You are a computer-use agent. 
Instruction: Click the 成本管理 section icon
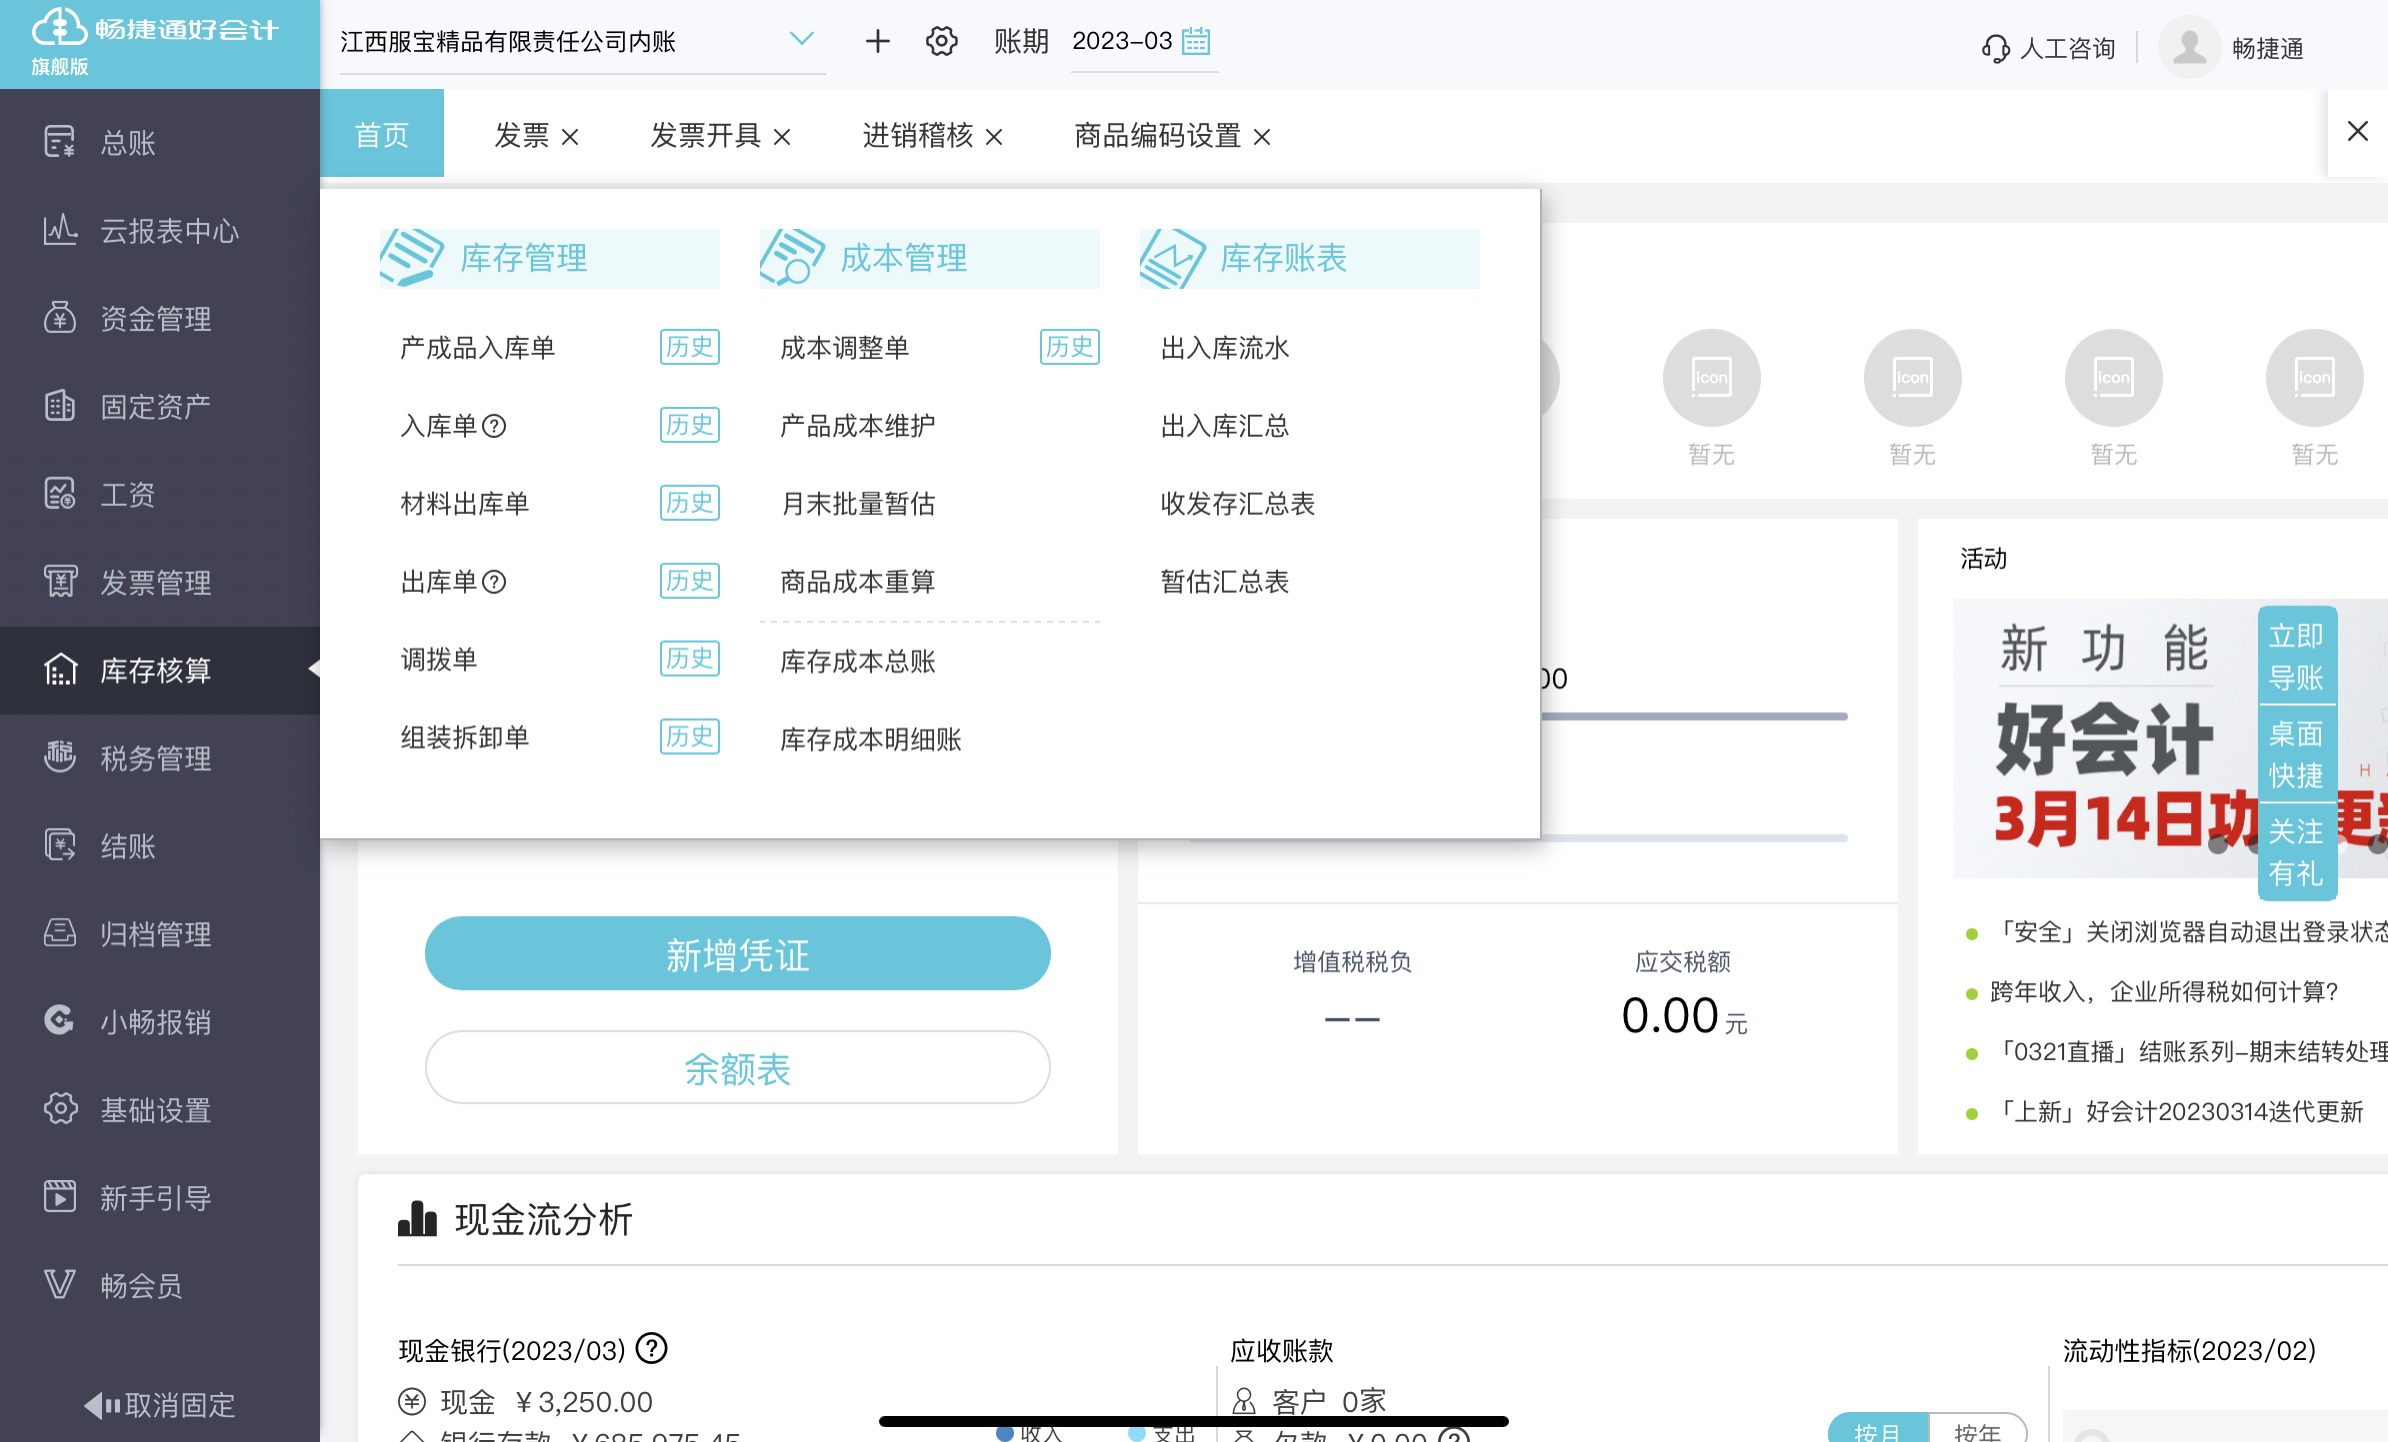point(786,259)
